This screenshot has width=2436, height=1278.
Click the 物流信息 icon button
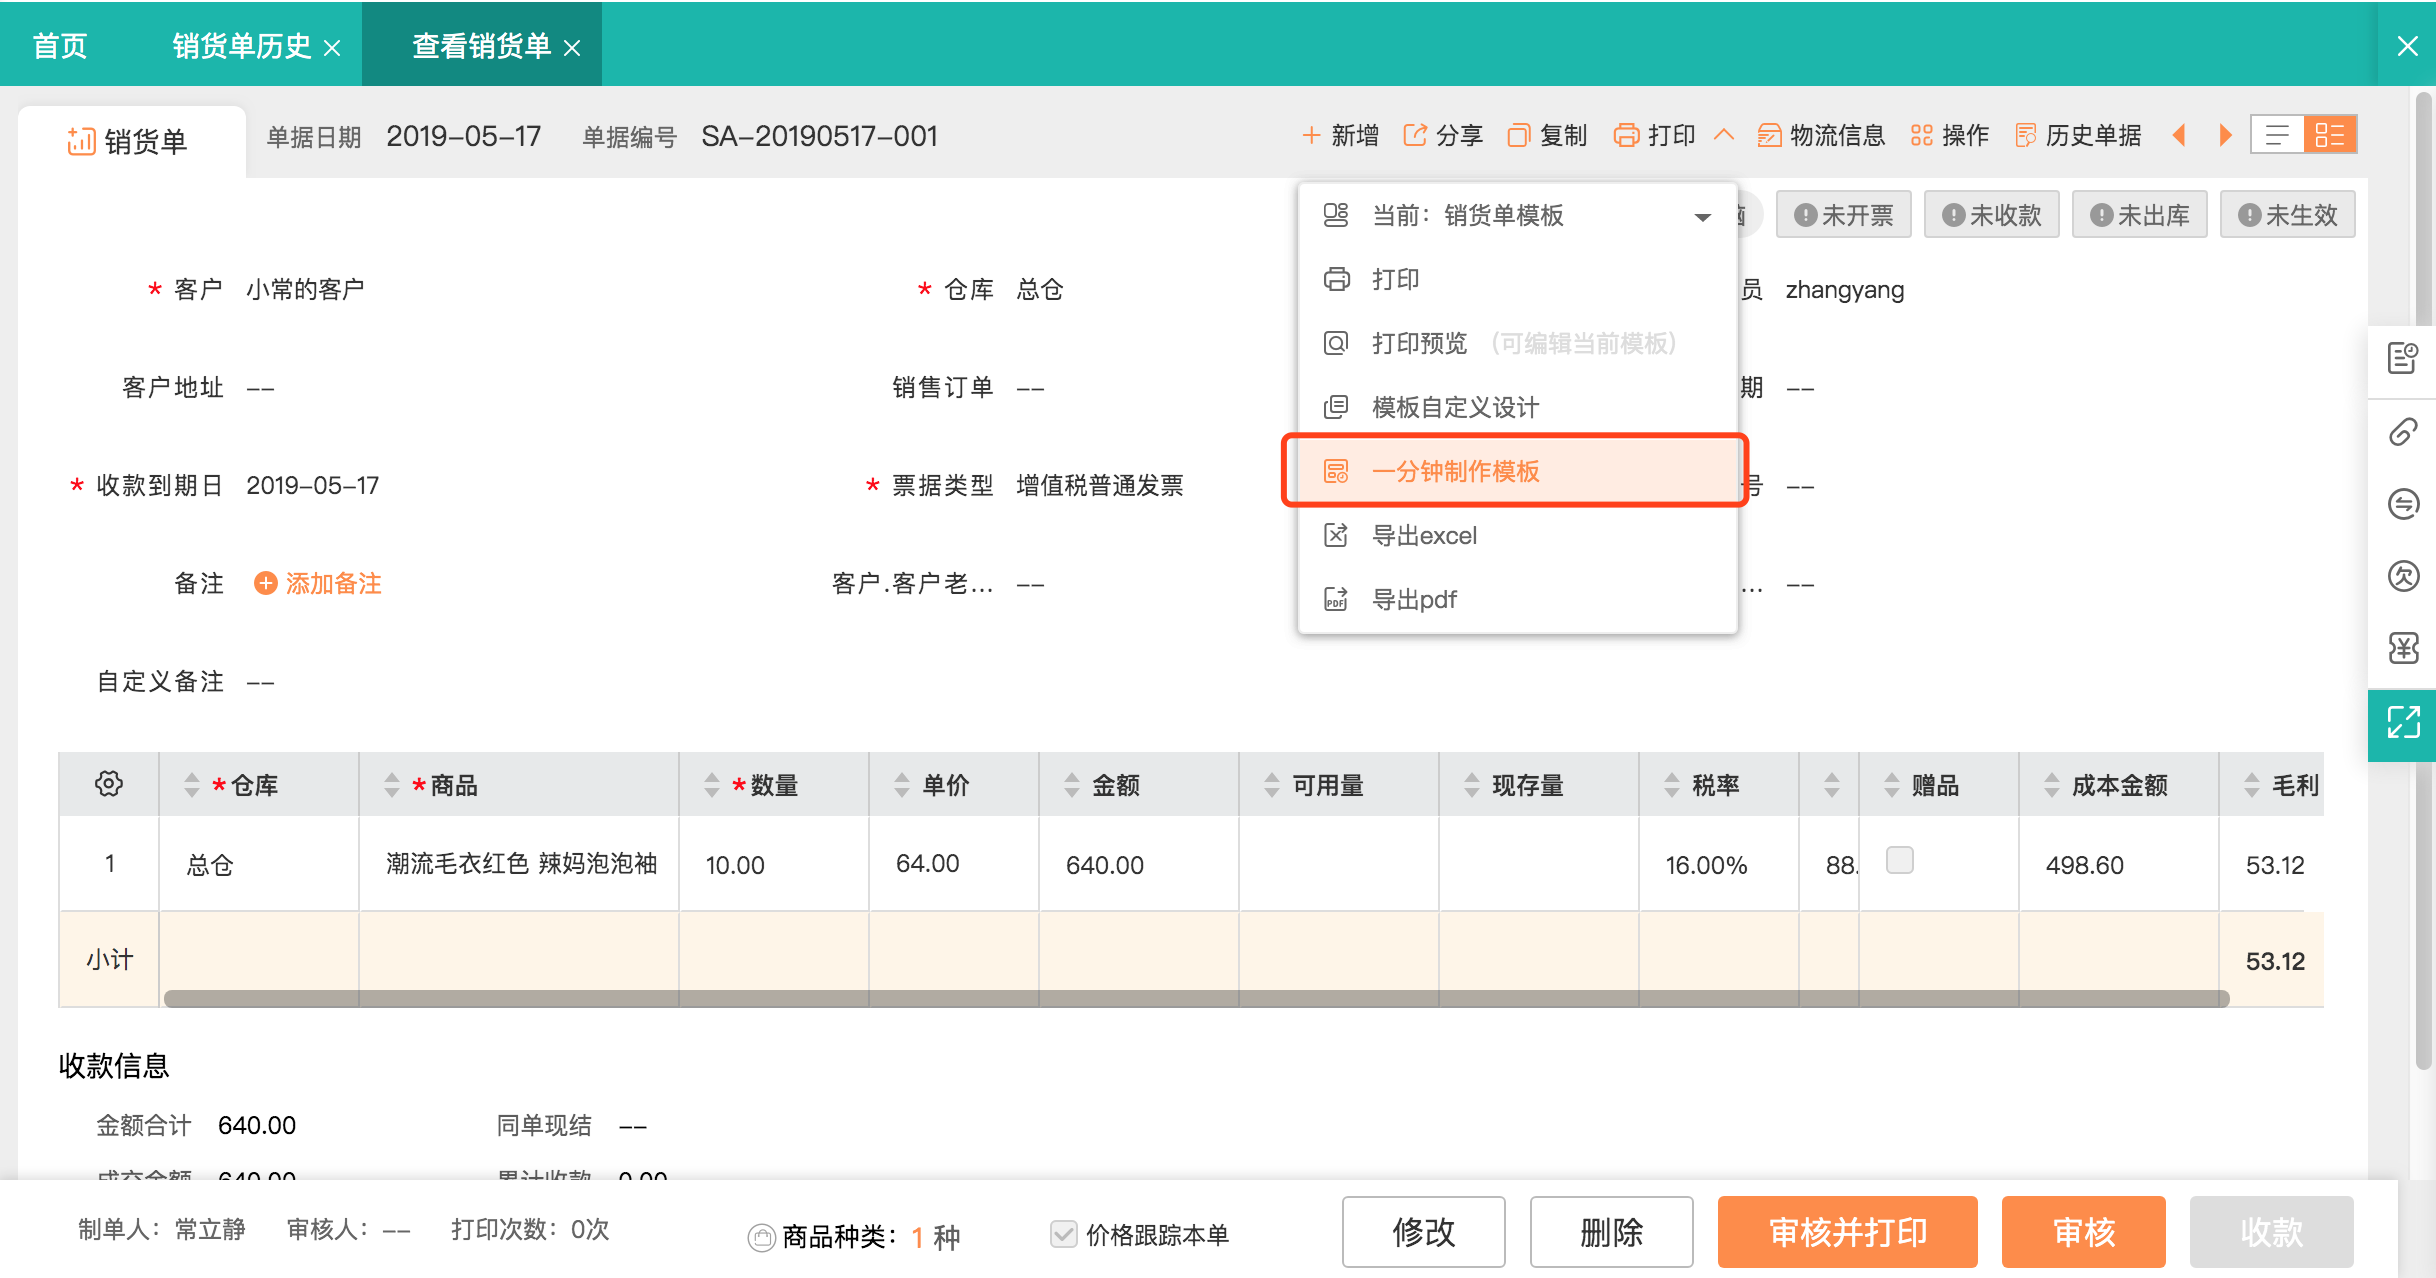coord(1822,135)
